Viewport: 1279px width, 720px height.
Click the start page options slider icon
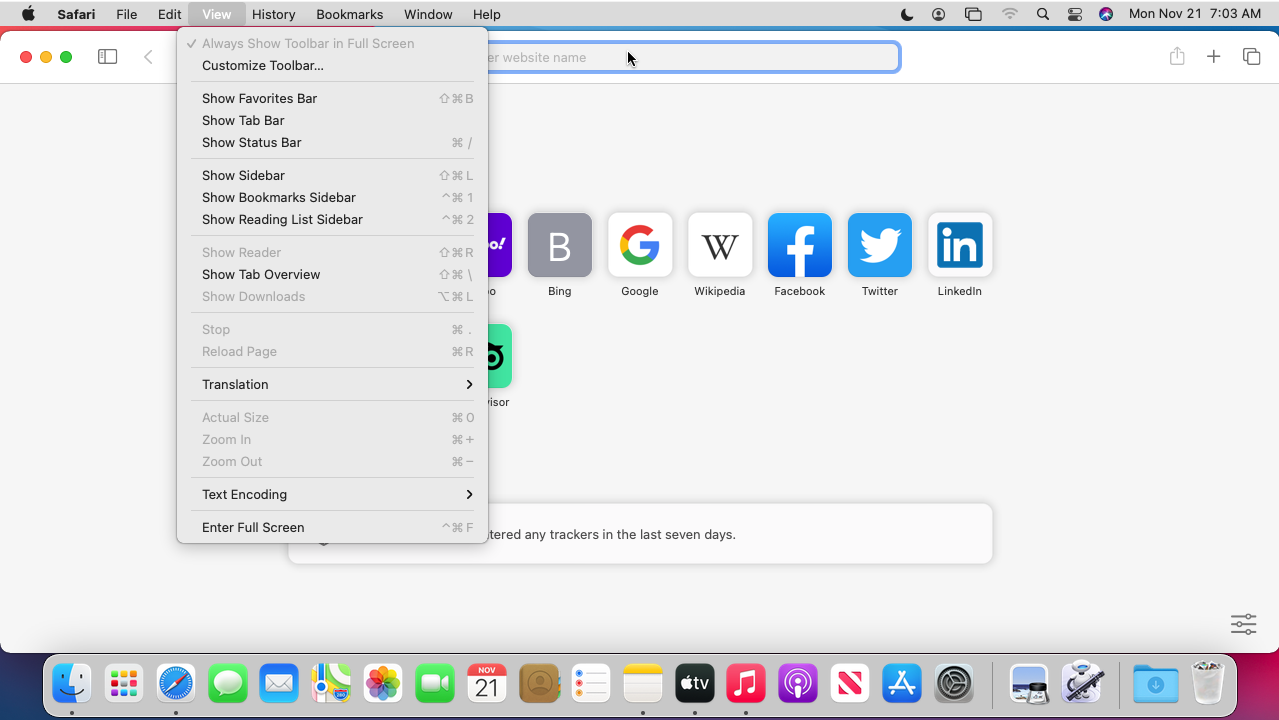click(x=1243, y=623)
